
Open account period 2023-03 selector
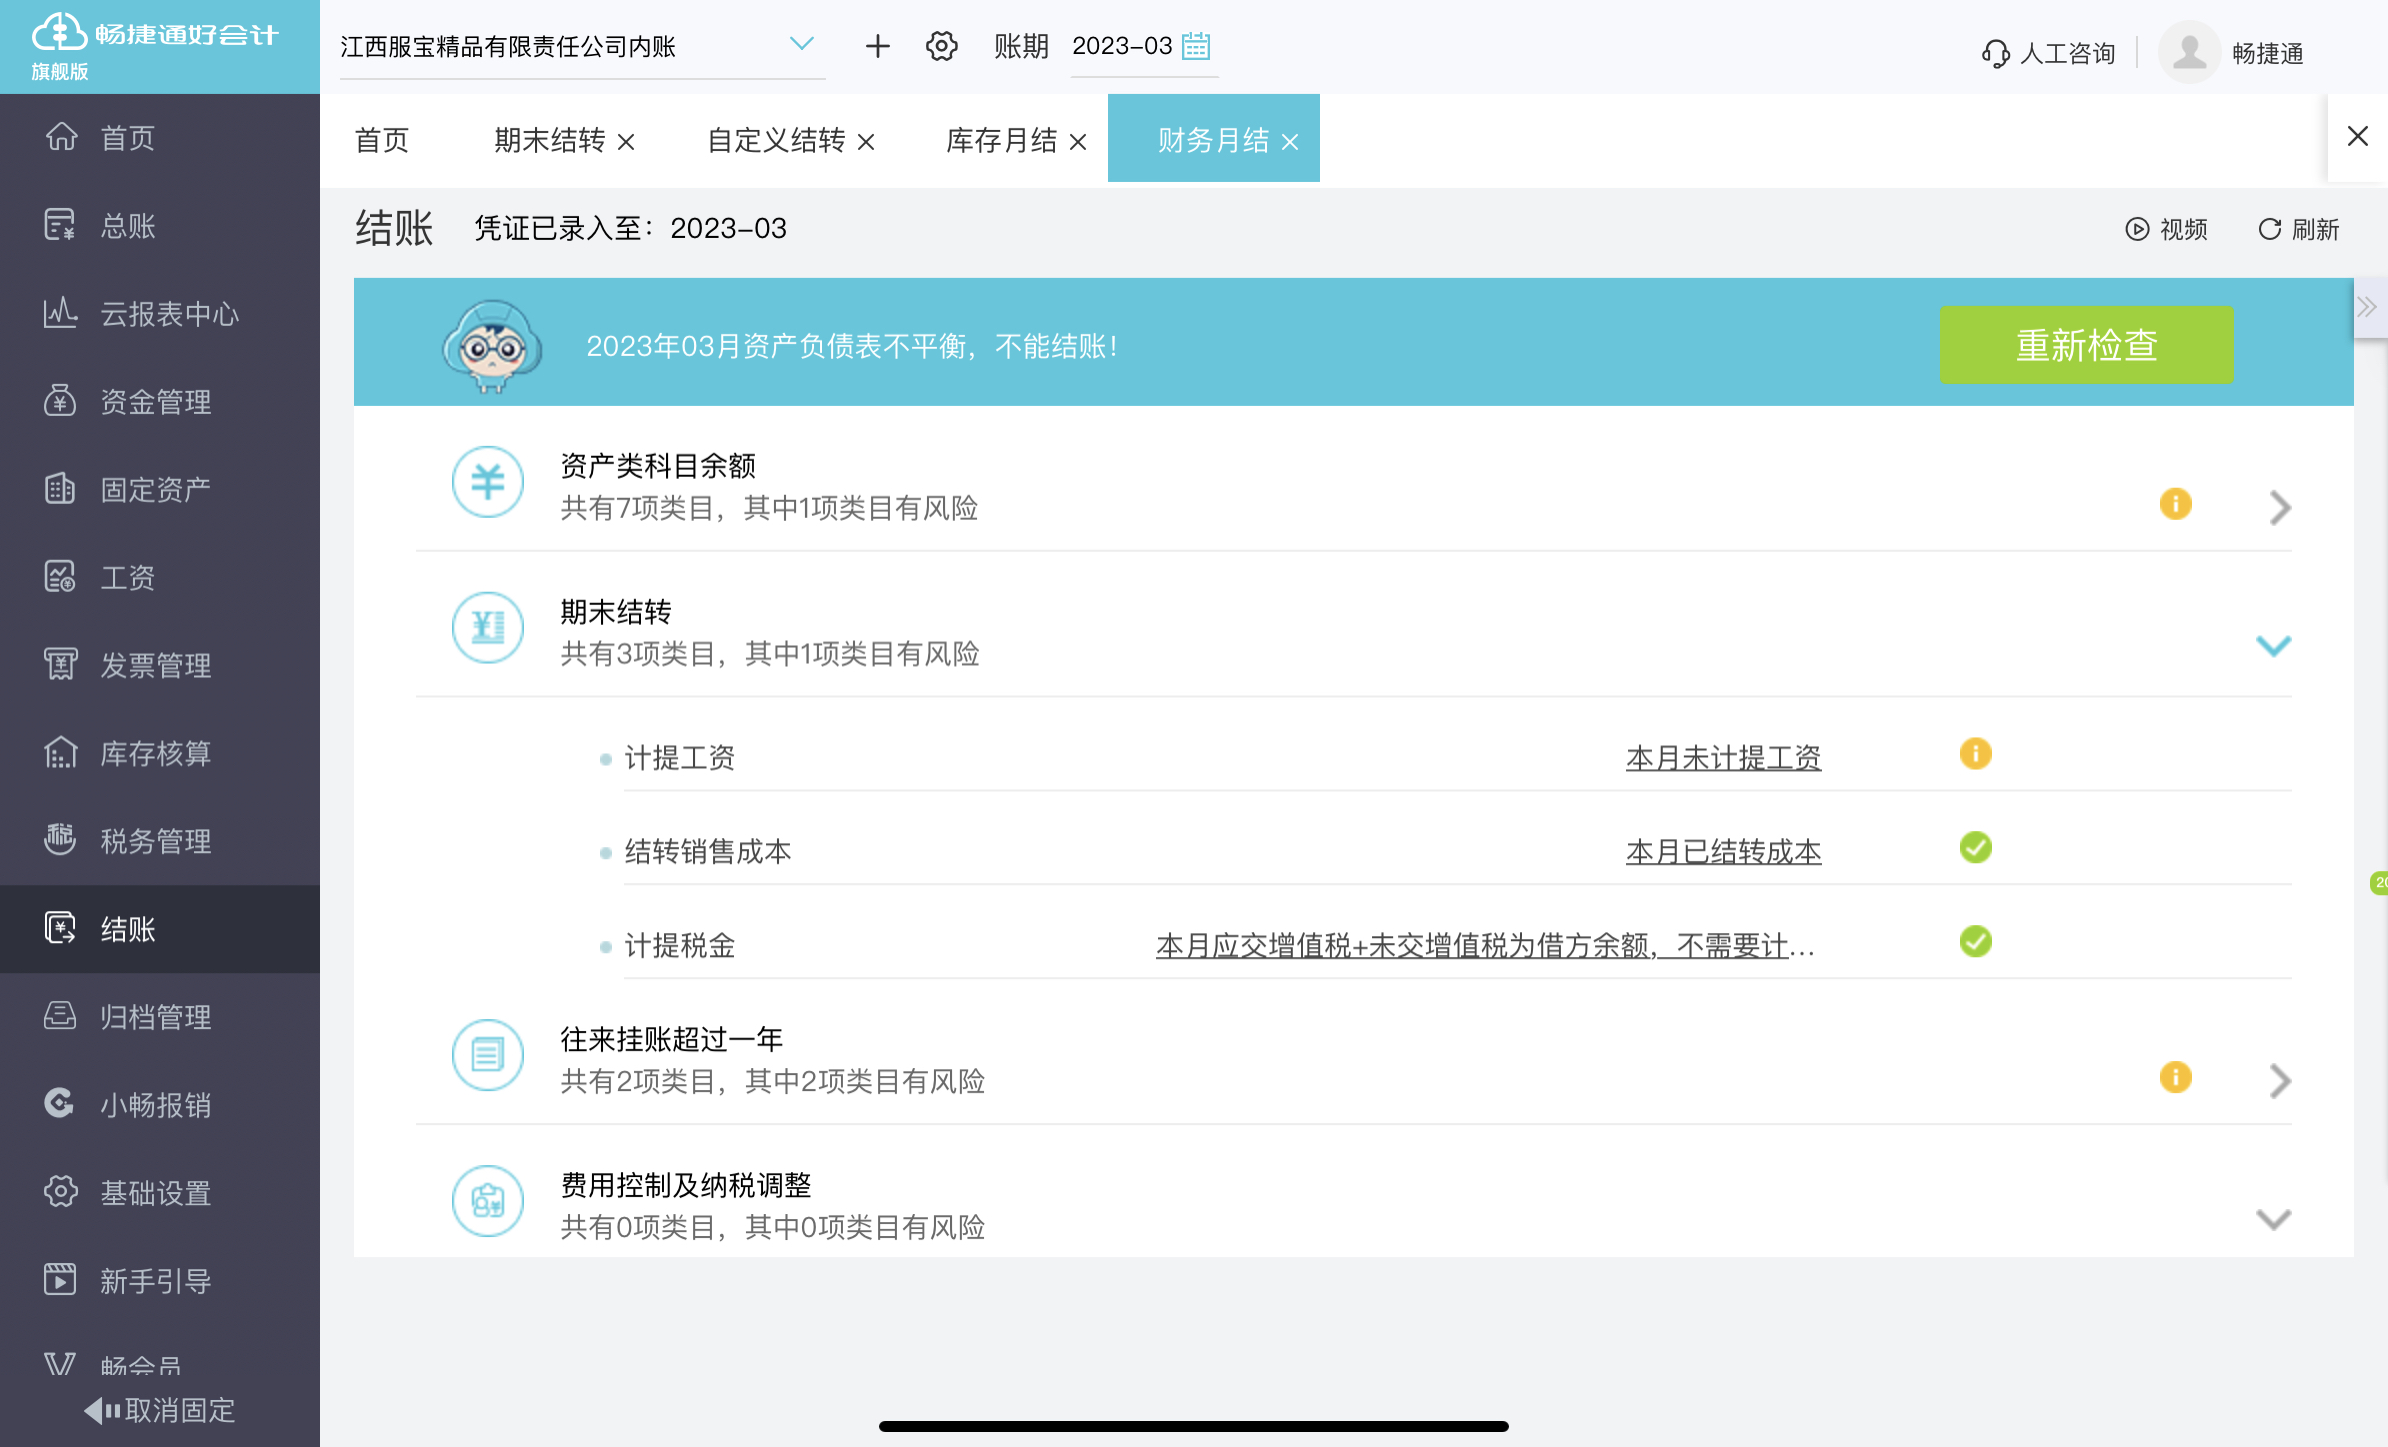point(1196,46)
